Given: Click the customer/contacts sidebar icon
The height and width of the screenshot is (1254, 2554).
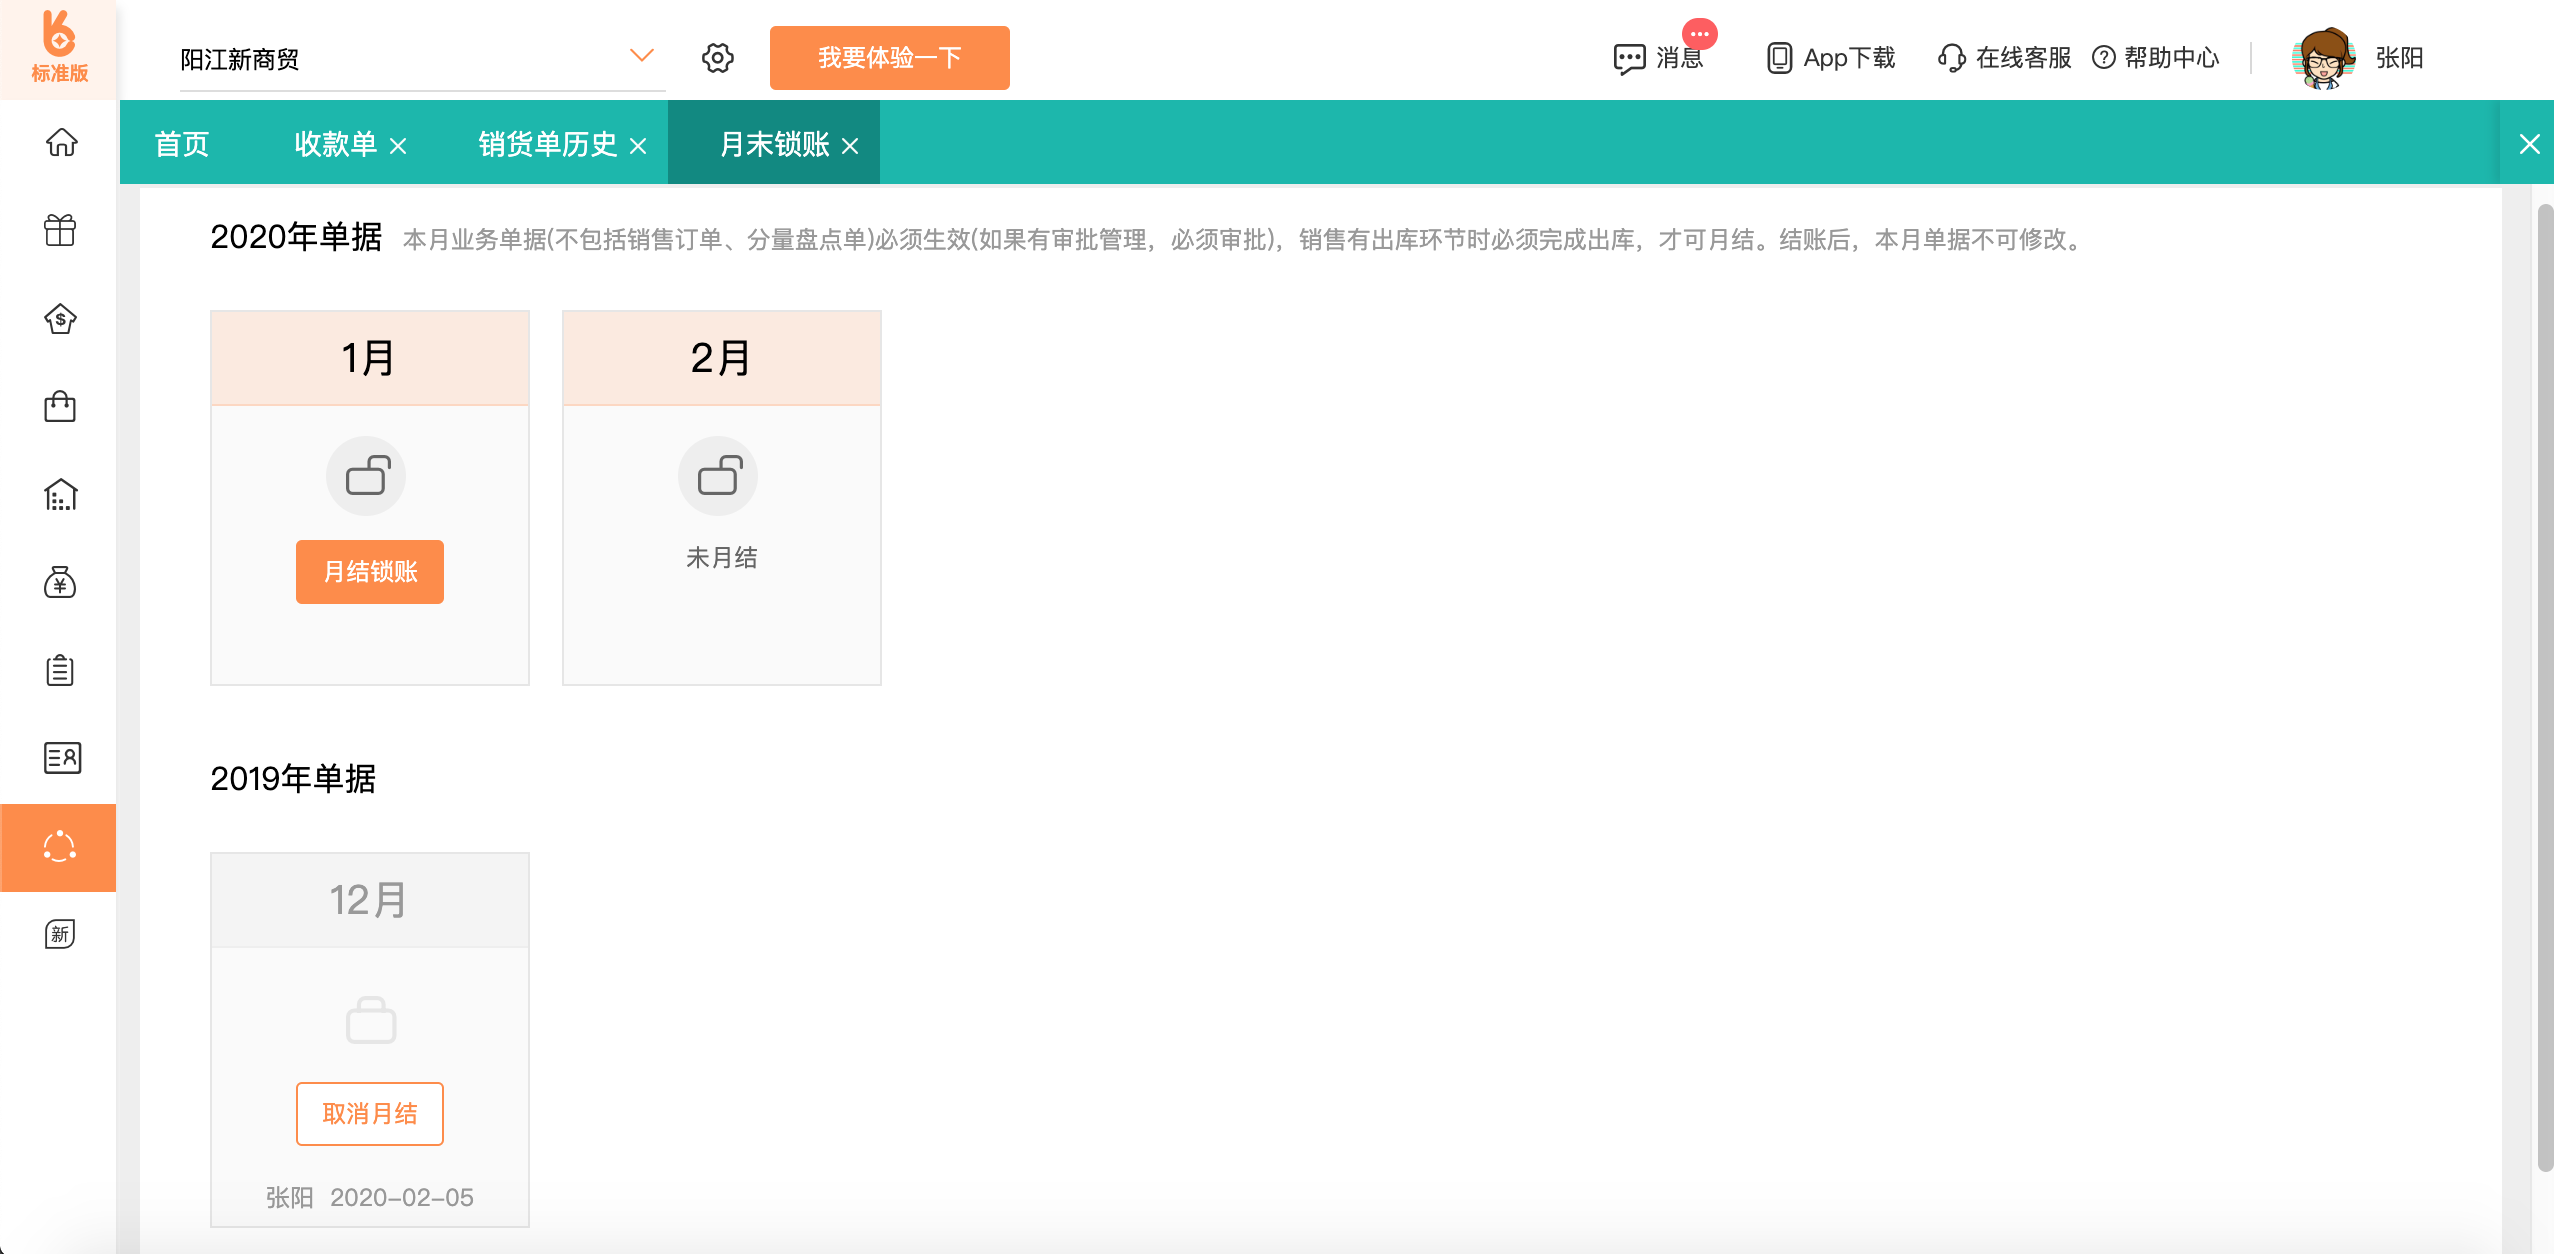Looking at the screenshot, I should pos(60,757).
